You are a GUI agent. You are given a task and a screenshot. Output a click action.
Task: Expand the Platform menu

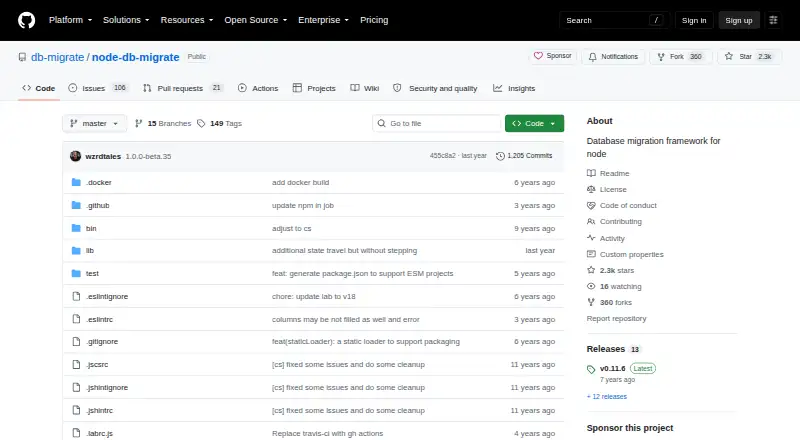tap(70, 20)
